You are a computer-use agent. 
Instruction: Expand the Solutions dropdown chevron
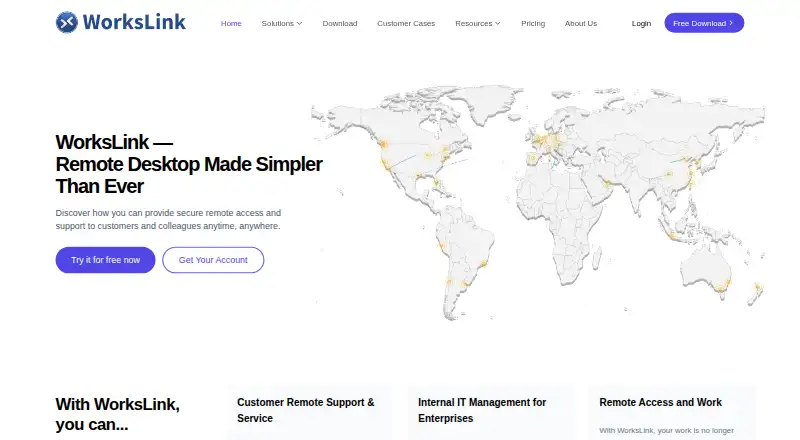pos(299,23)
